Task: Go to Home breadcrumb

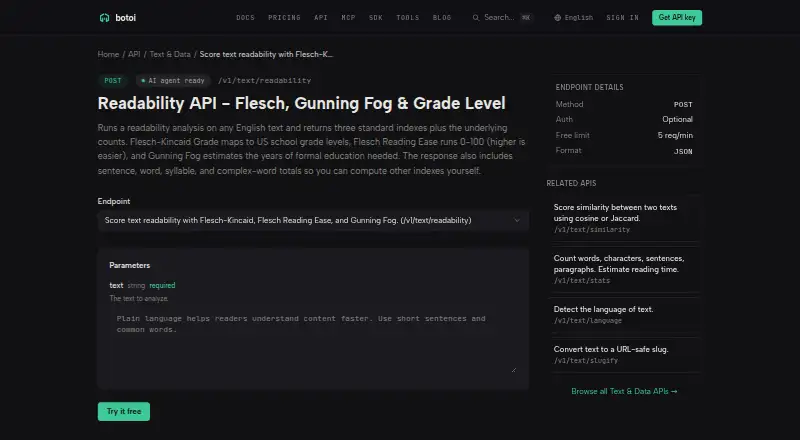Action: (x=108, y=54)
